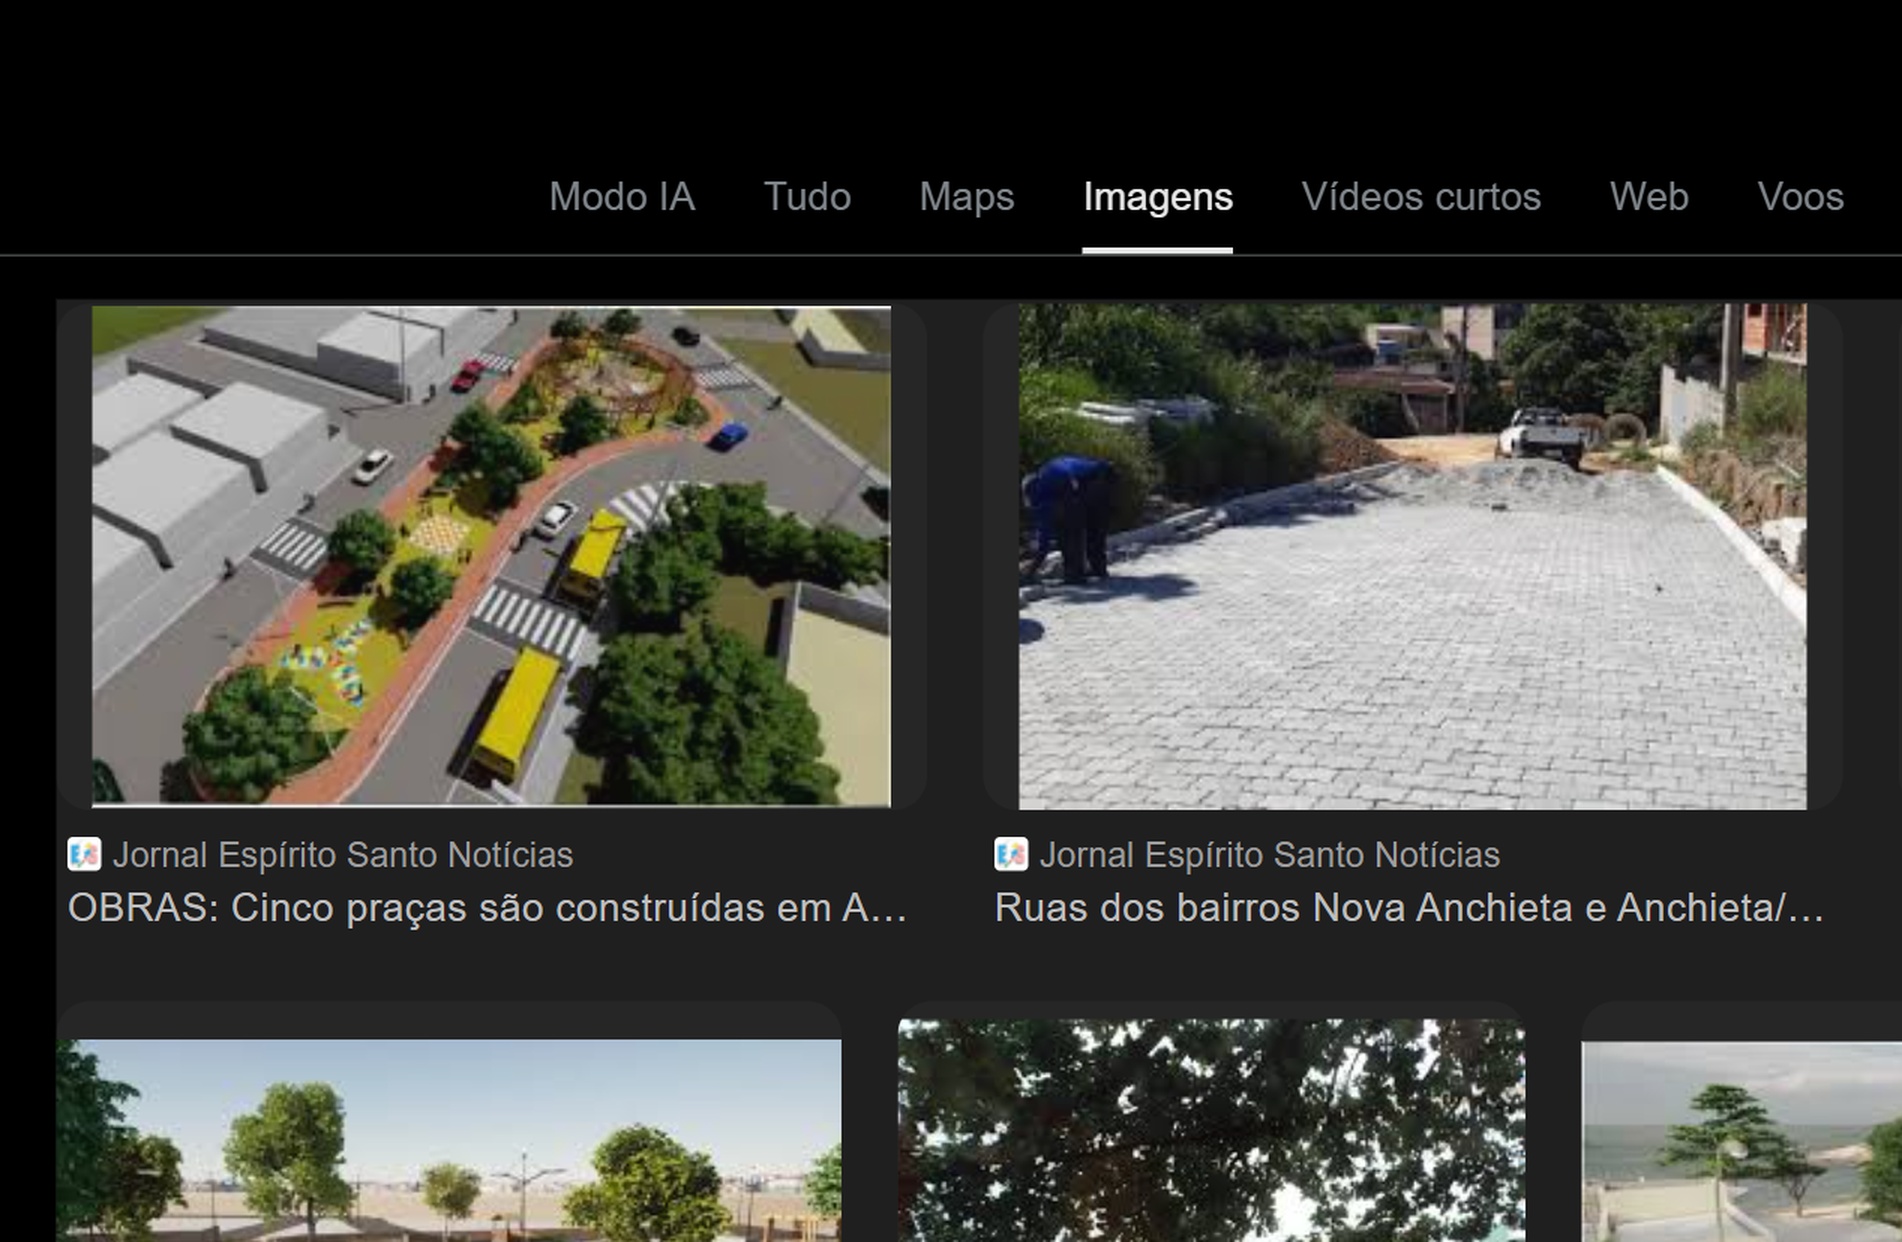The image size is (1902, 1242).
Task: Open the "Ruas dos bairros Nova Anchieta" headline
Action: pos(1409,908)
